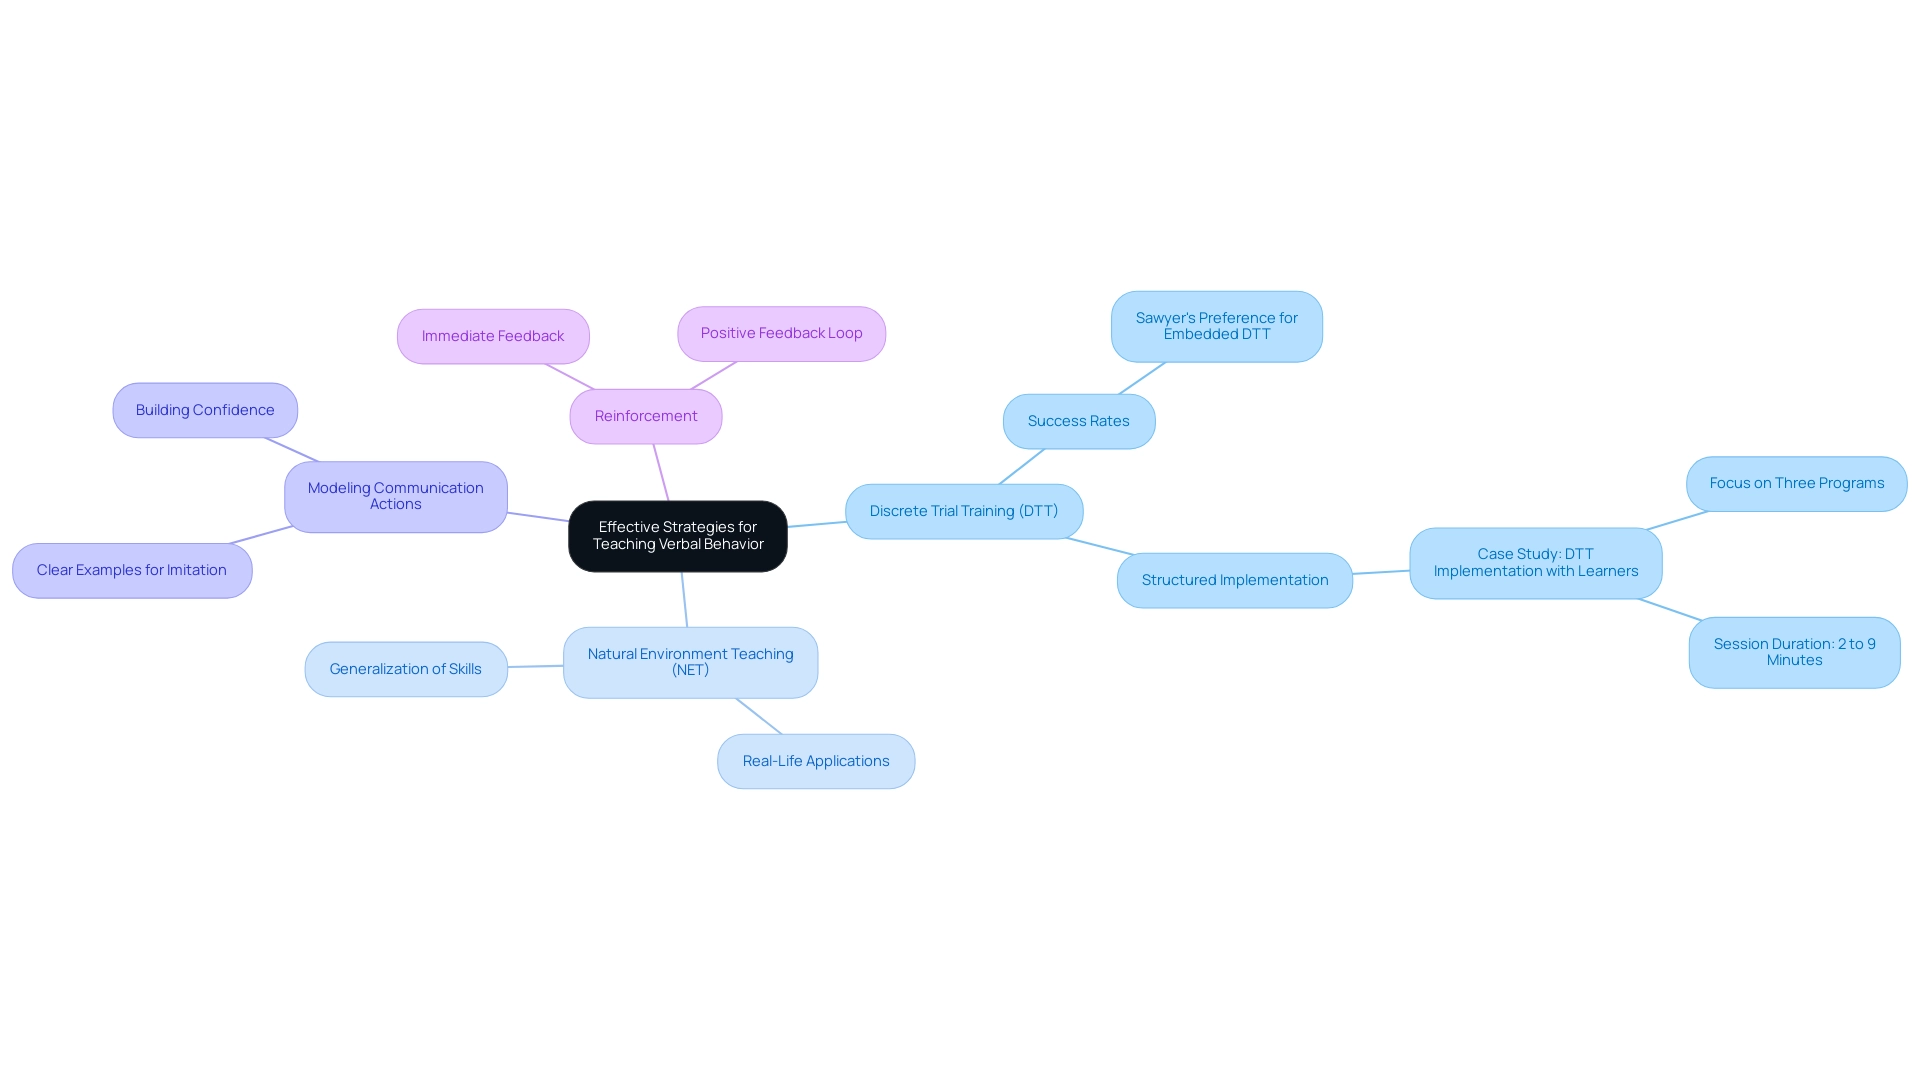Expand the Immediate Feedback branch
This screenshot has height=1083, width=1920.
(x=493, y=335)
